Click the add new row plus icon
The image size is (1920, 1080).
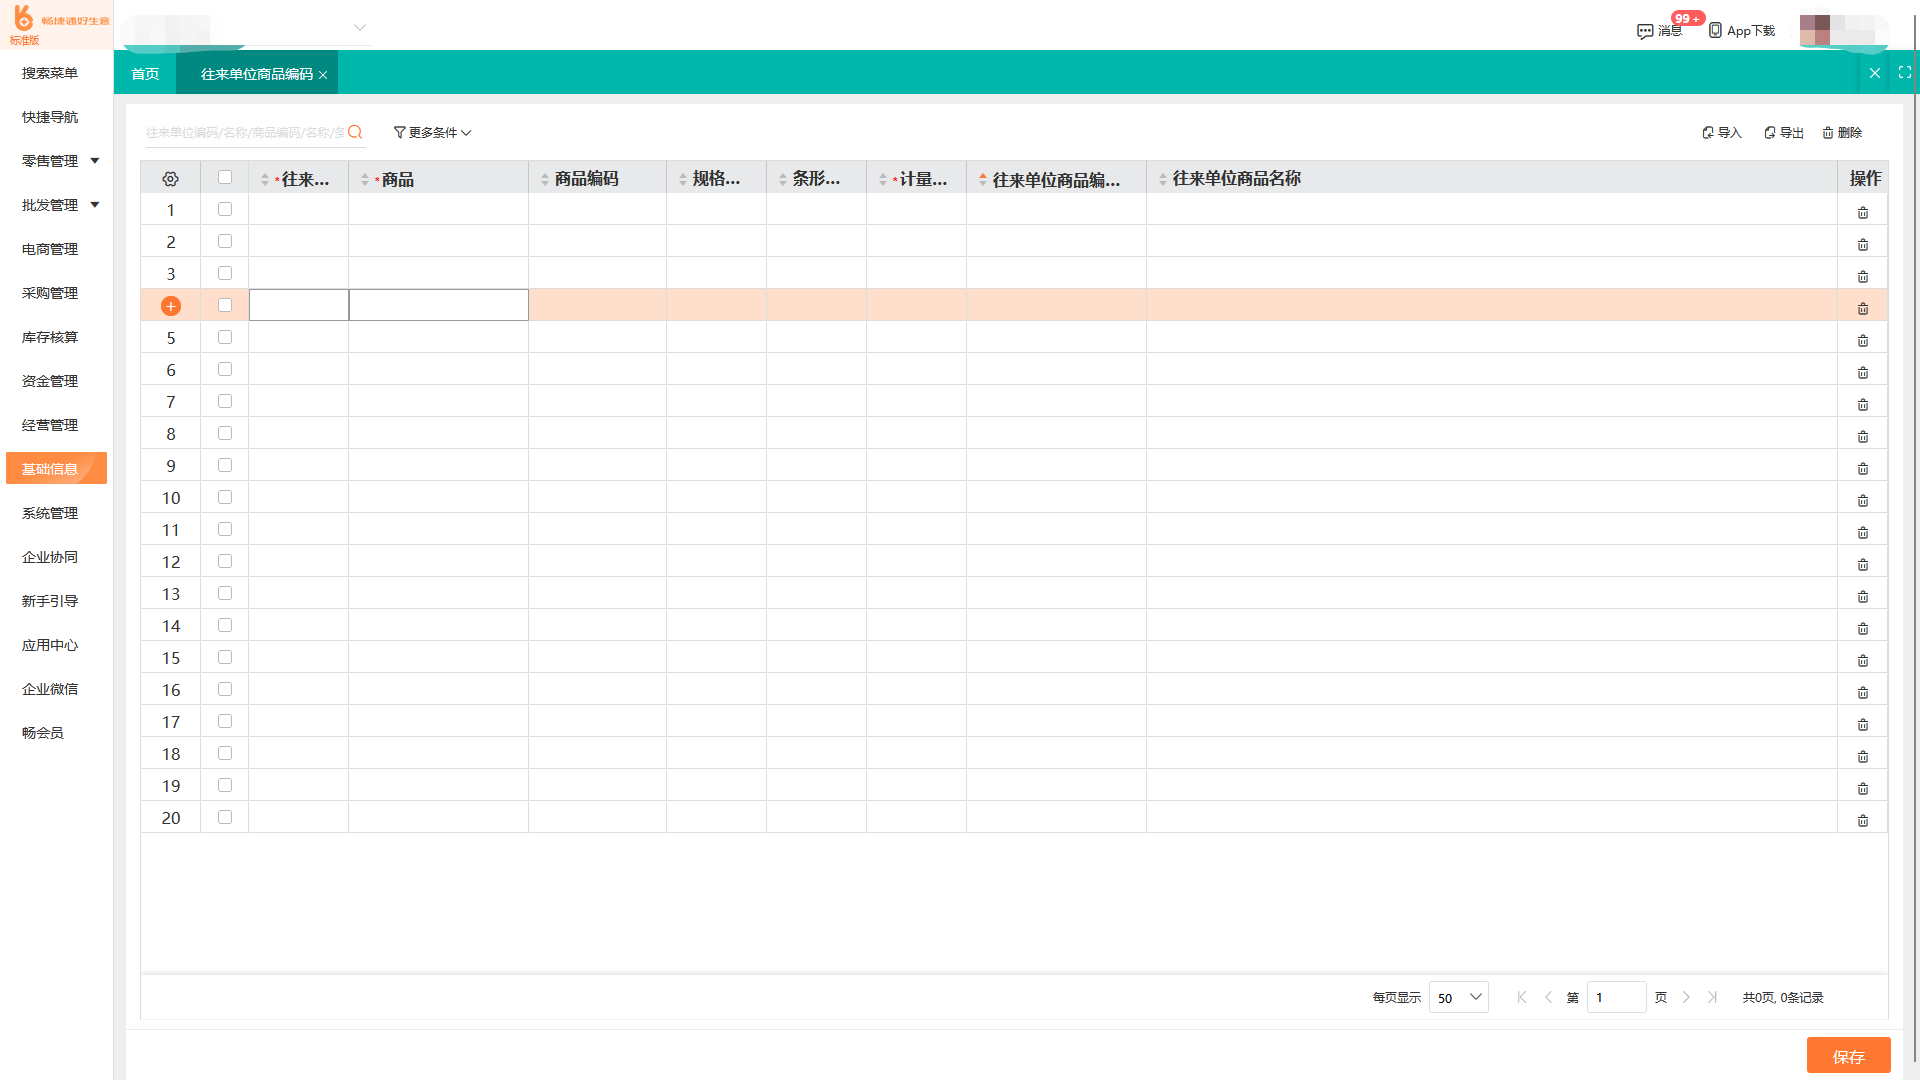click(x=170, y=305)
